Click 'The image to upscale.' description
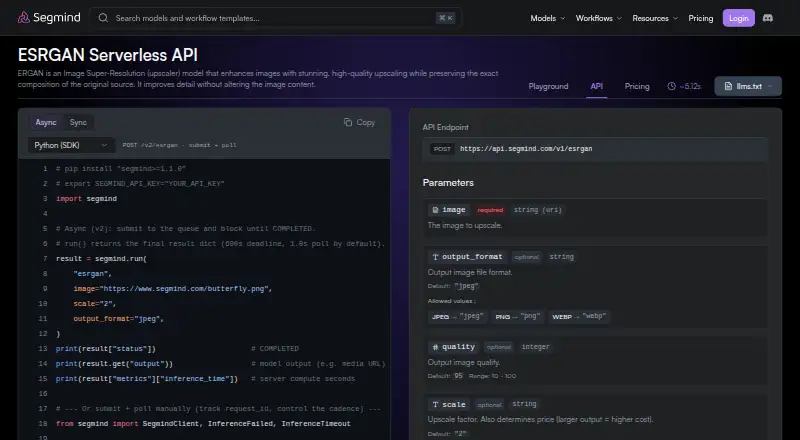 click(465, 225)
